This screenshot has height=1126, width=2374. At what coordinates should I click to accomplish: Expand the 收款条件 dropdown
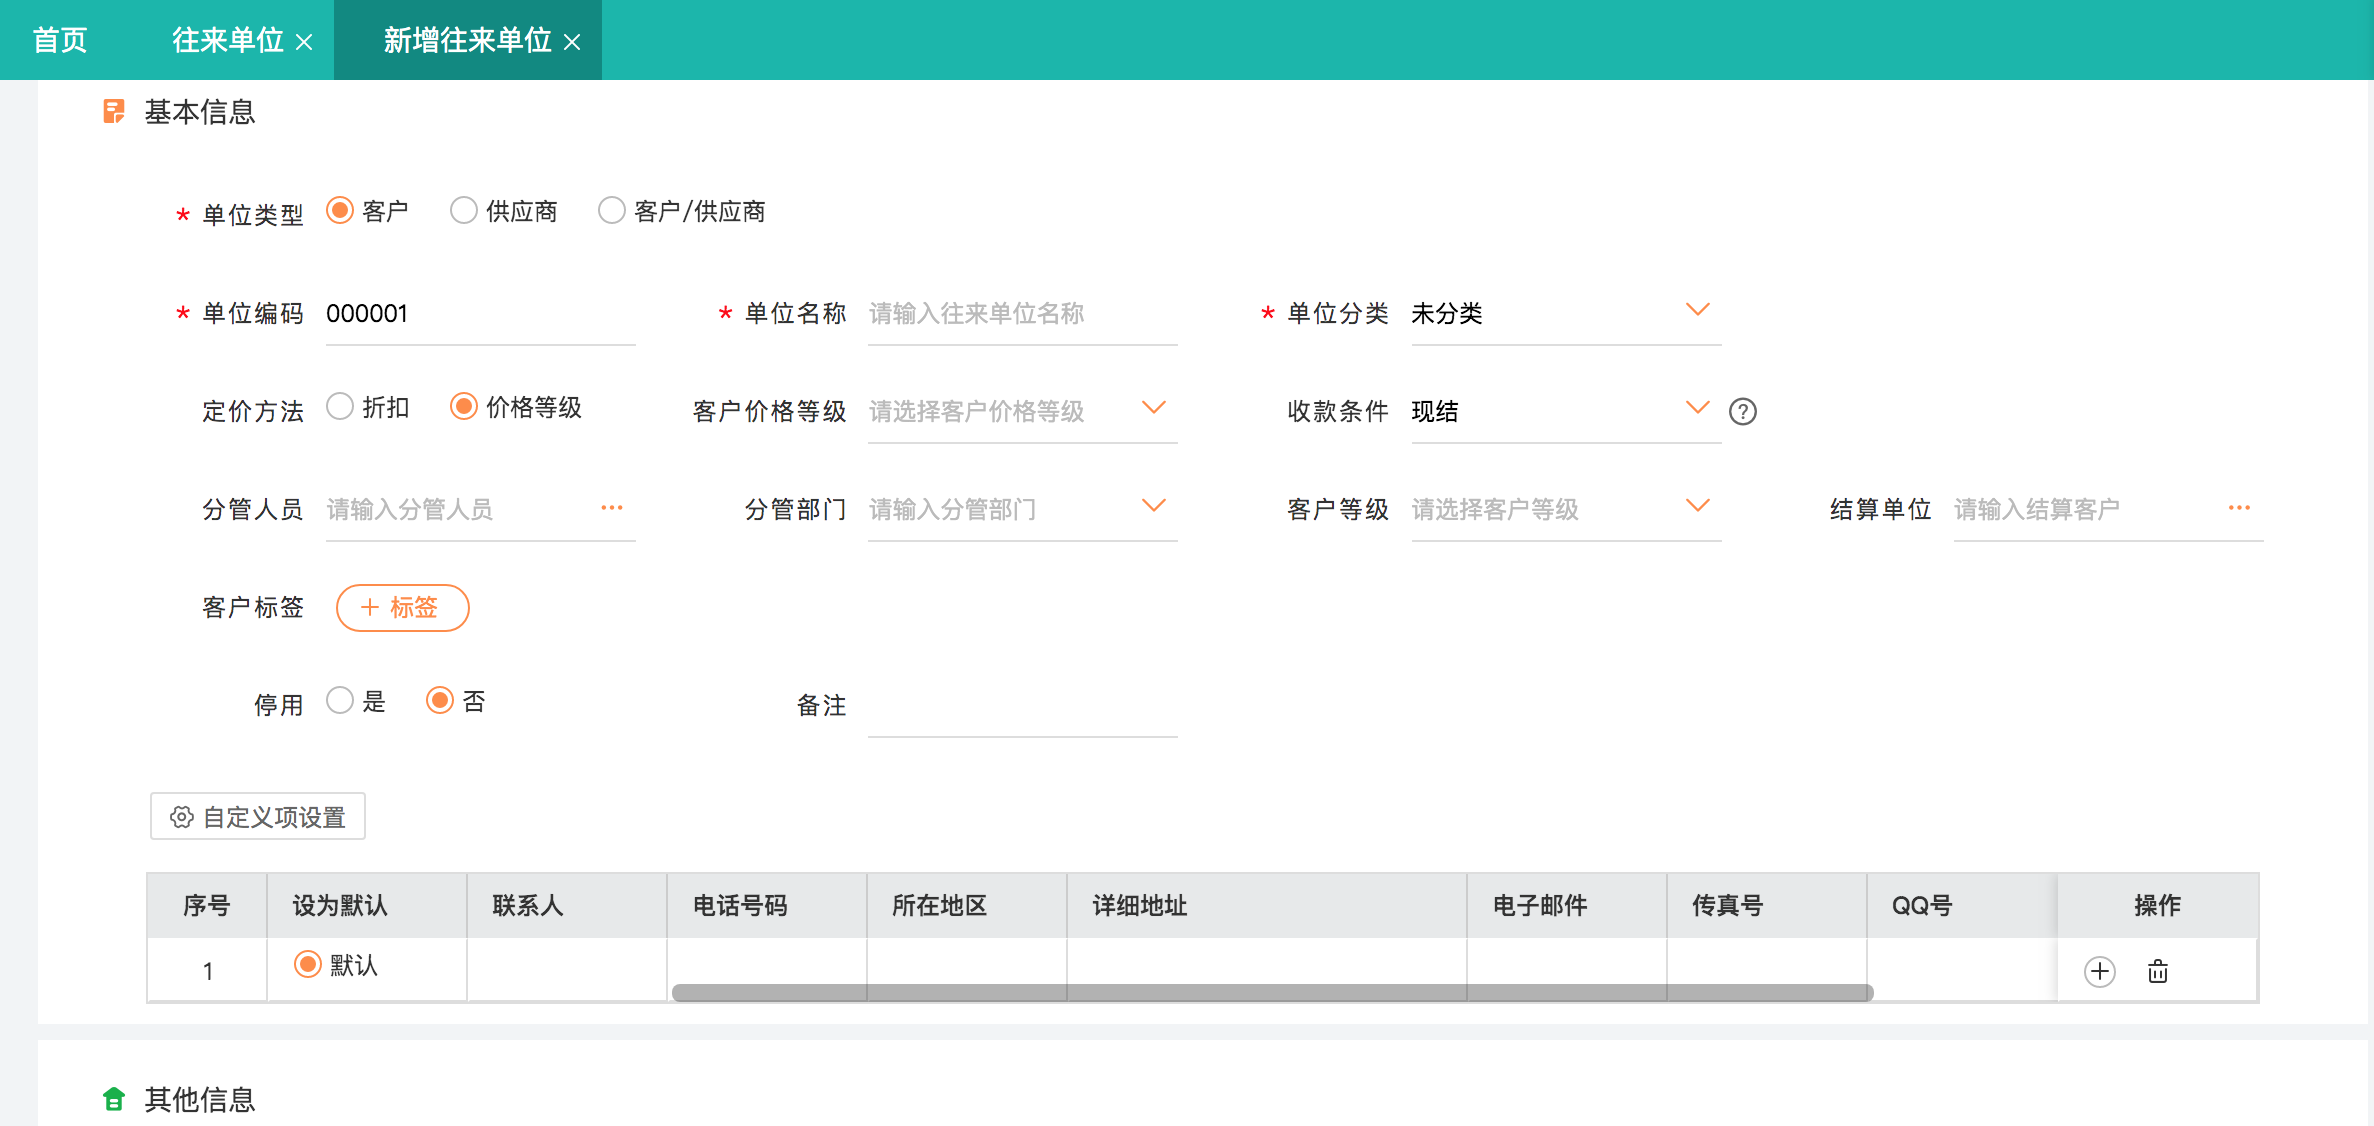click(x=1696, y=410)
